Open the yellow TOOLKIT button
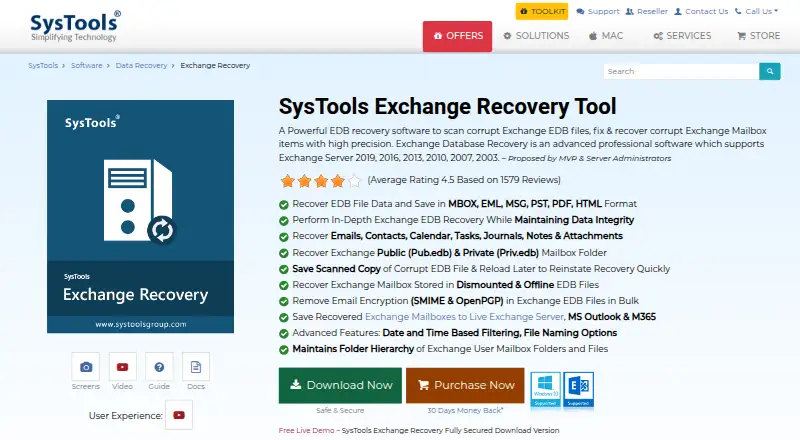 pos(541,11)
